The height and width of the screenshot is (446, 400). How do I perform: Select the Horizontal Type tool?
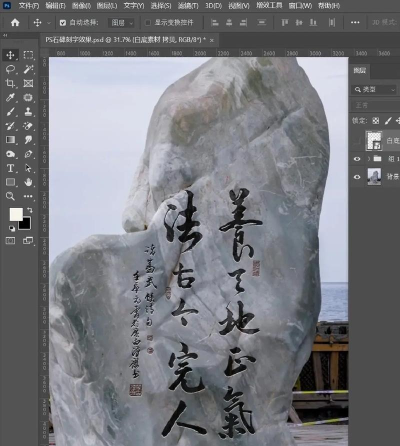[10, 168]
